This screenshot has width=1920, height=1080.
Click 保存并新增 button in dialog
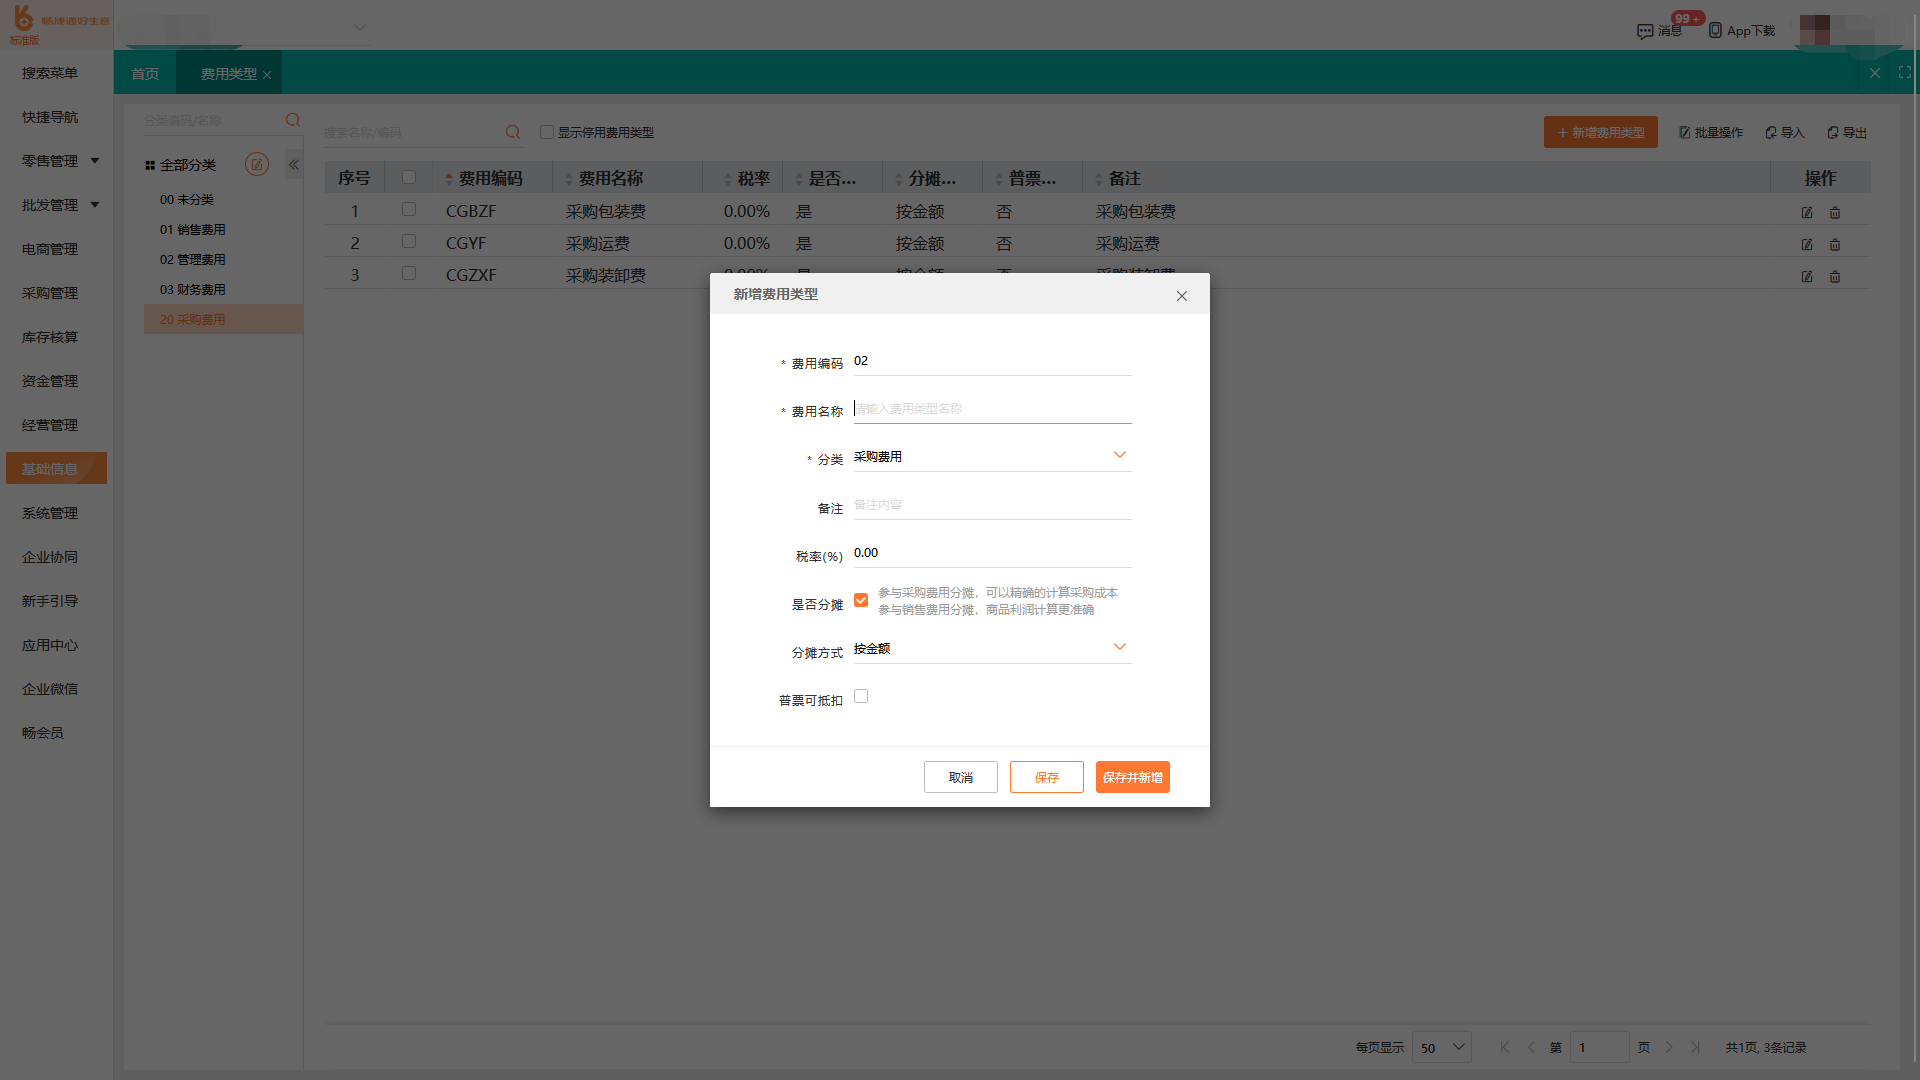[x=1130, y=777]
